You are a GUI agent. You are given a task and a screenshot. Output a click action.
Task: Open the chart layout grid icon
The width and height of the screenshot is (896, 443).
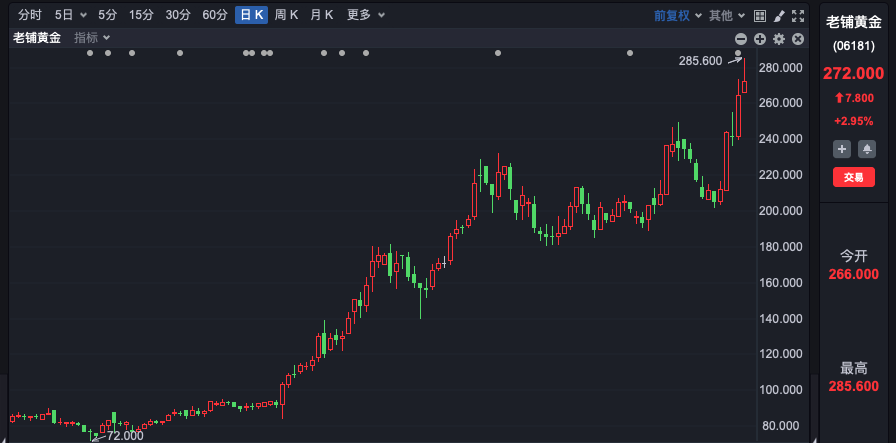click(x=759, y=15)
